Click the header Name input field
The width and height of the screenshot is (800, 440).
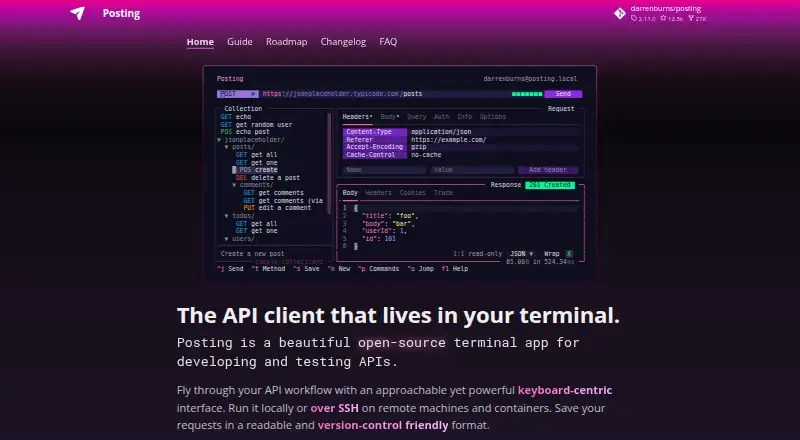[384, 170]
